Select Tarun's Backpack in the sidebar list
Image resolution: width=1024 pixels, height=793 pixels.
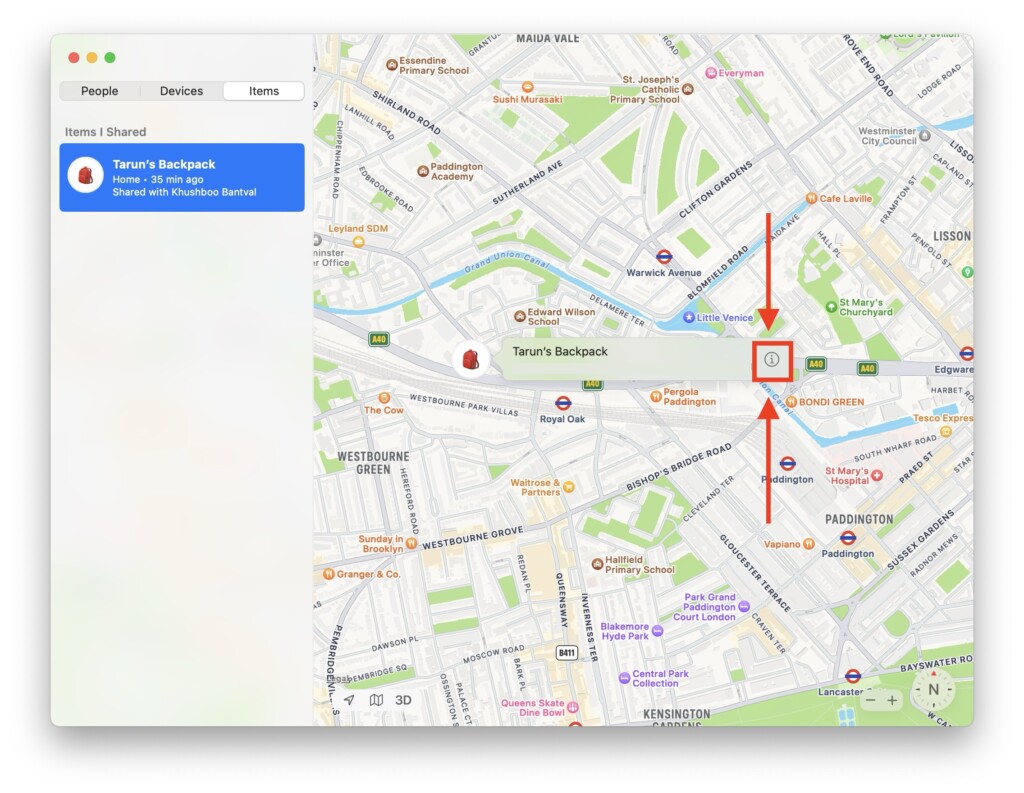click(182, 178)
